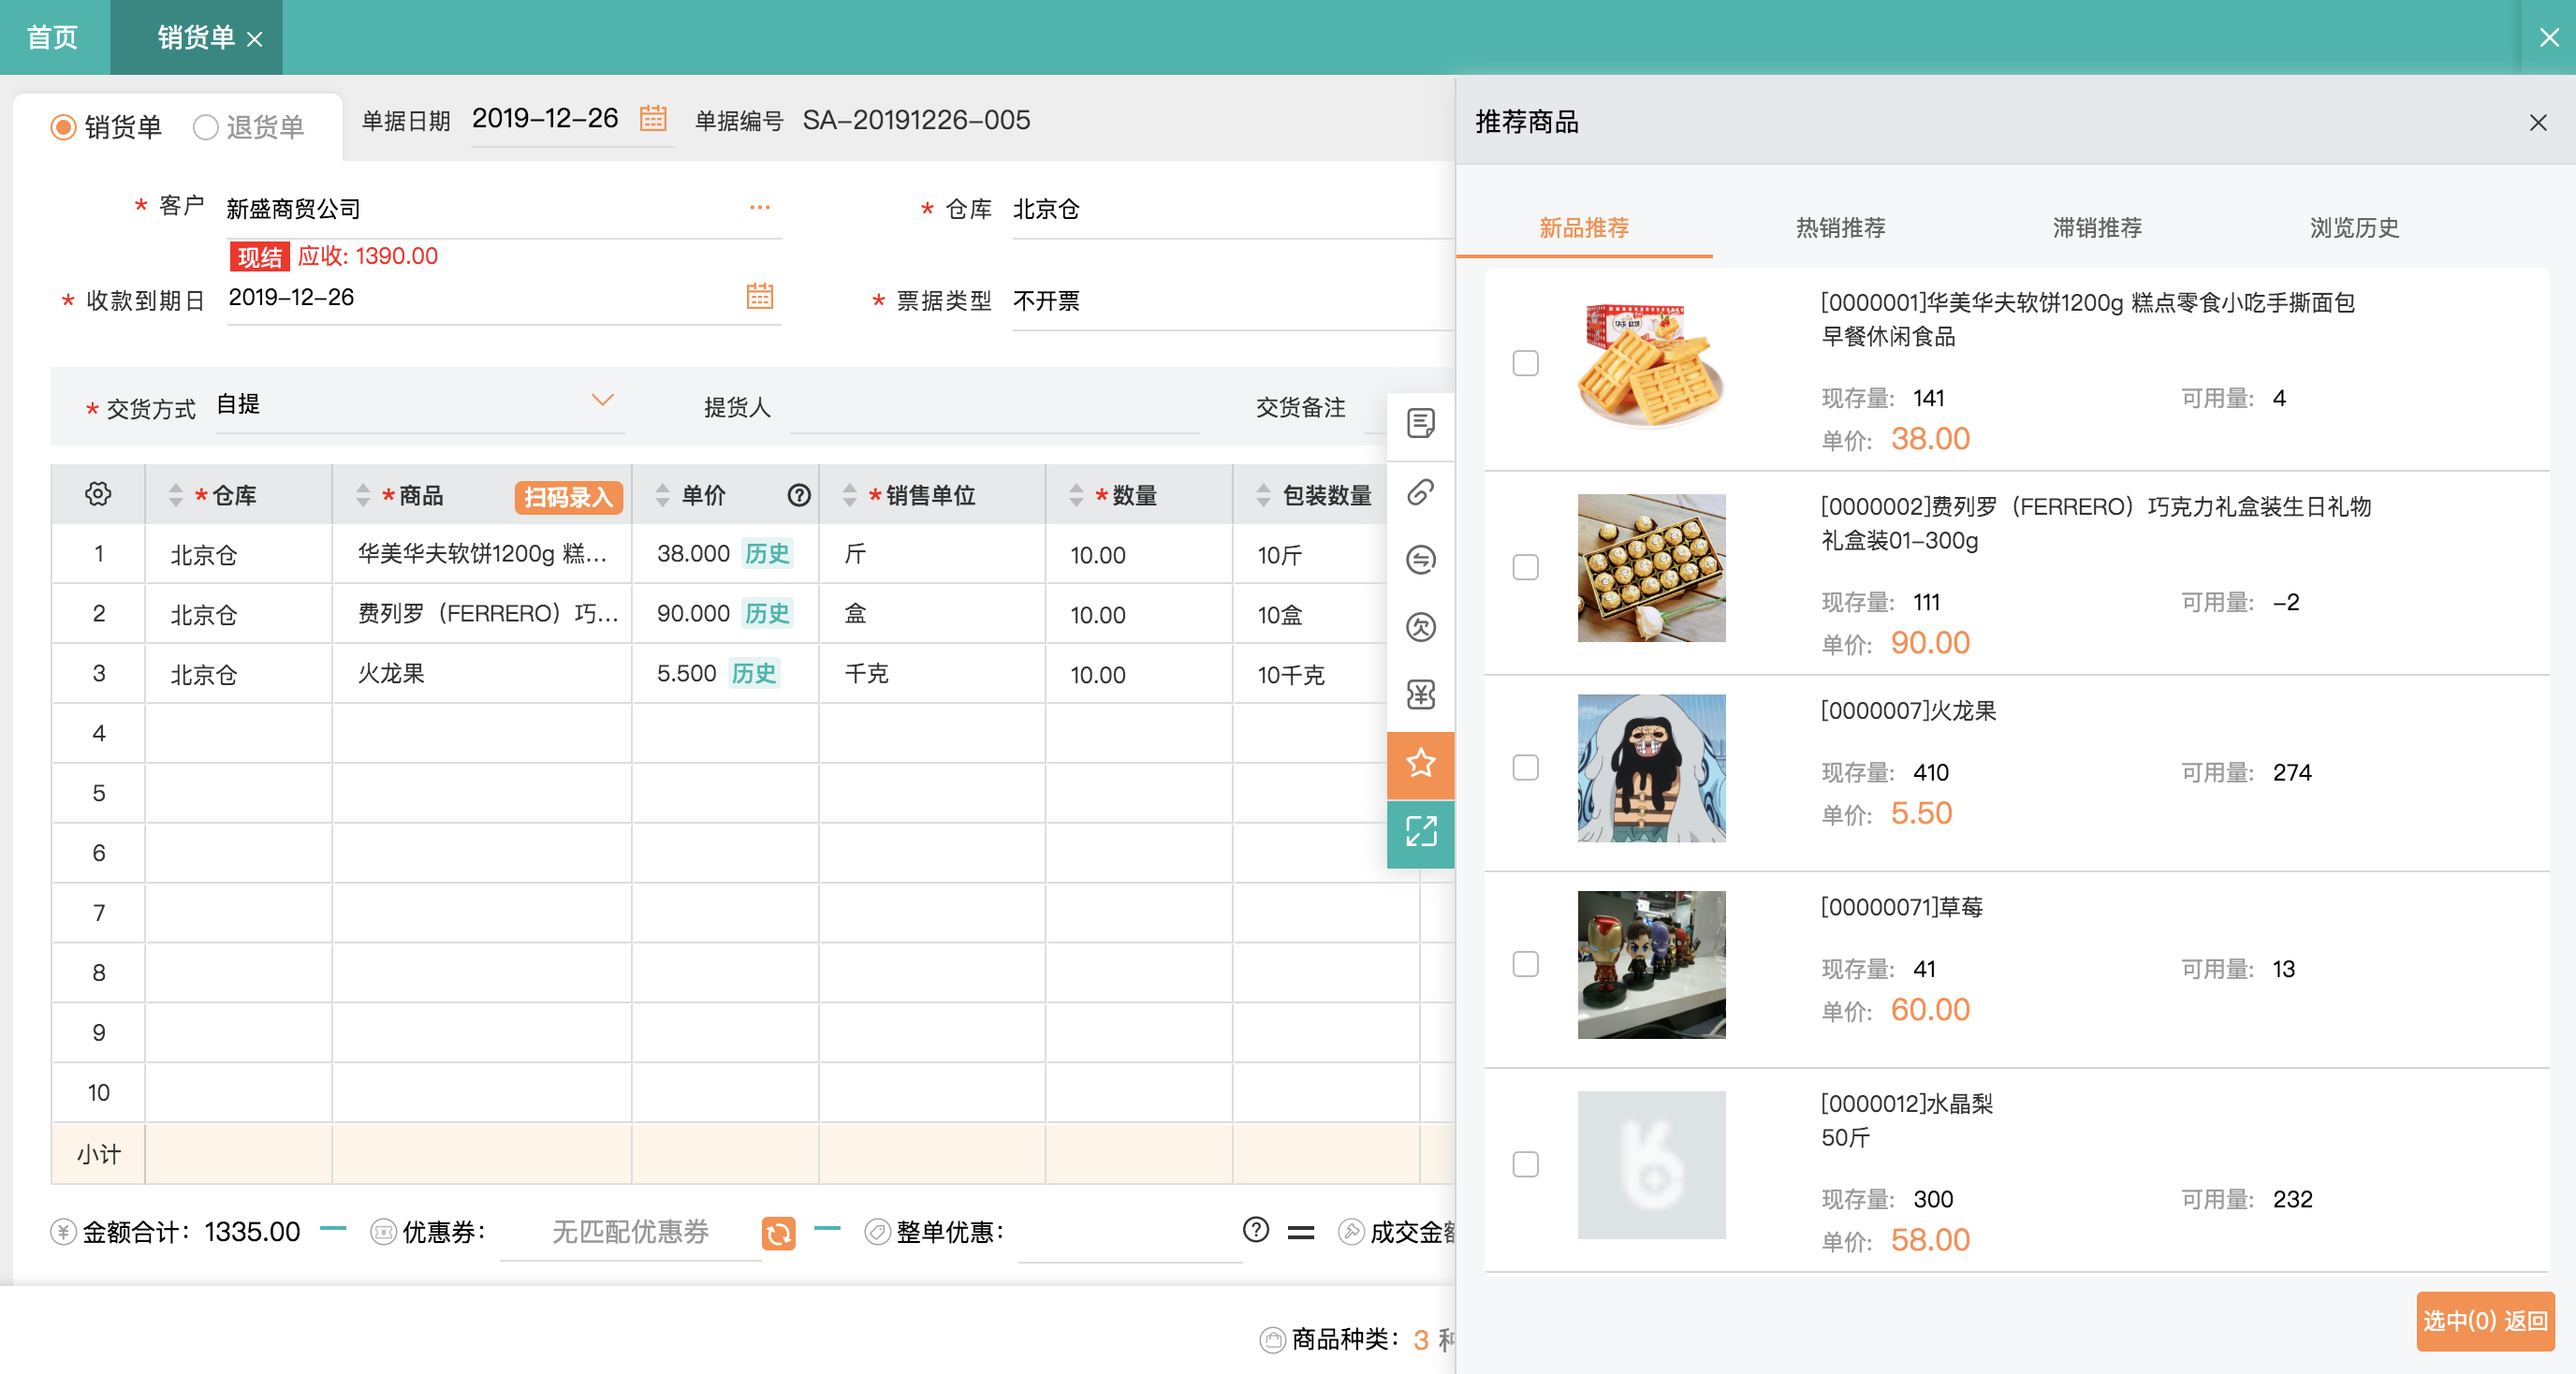Click close button on 推荐商品 panel
The image size is (2576, 1374).
pyautogui.click(x=2540, y=121)
